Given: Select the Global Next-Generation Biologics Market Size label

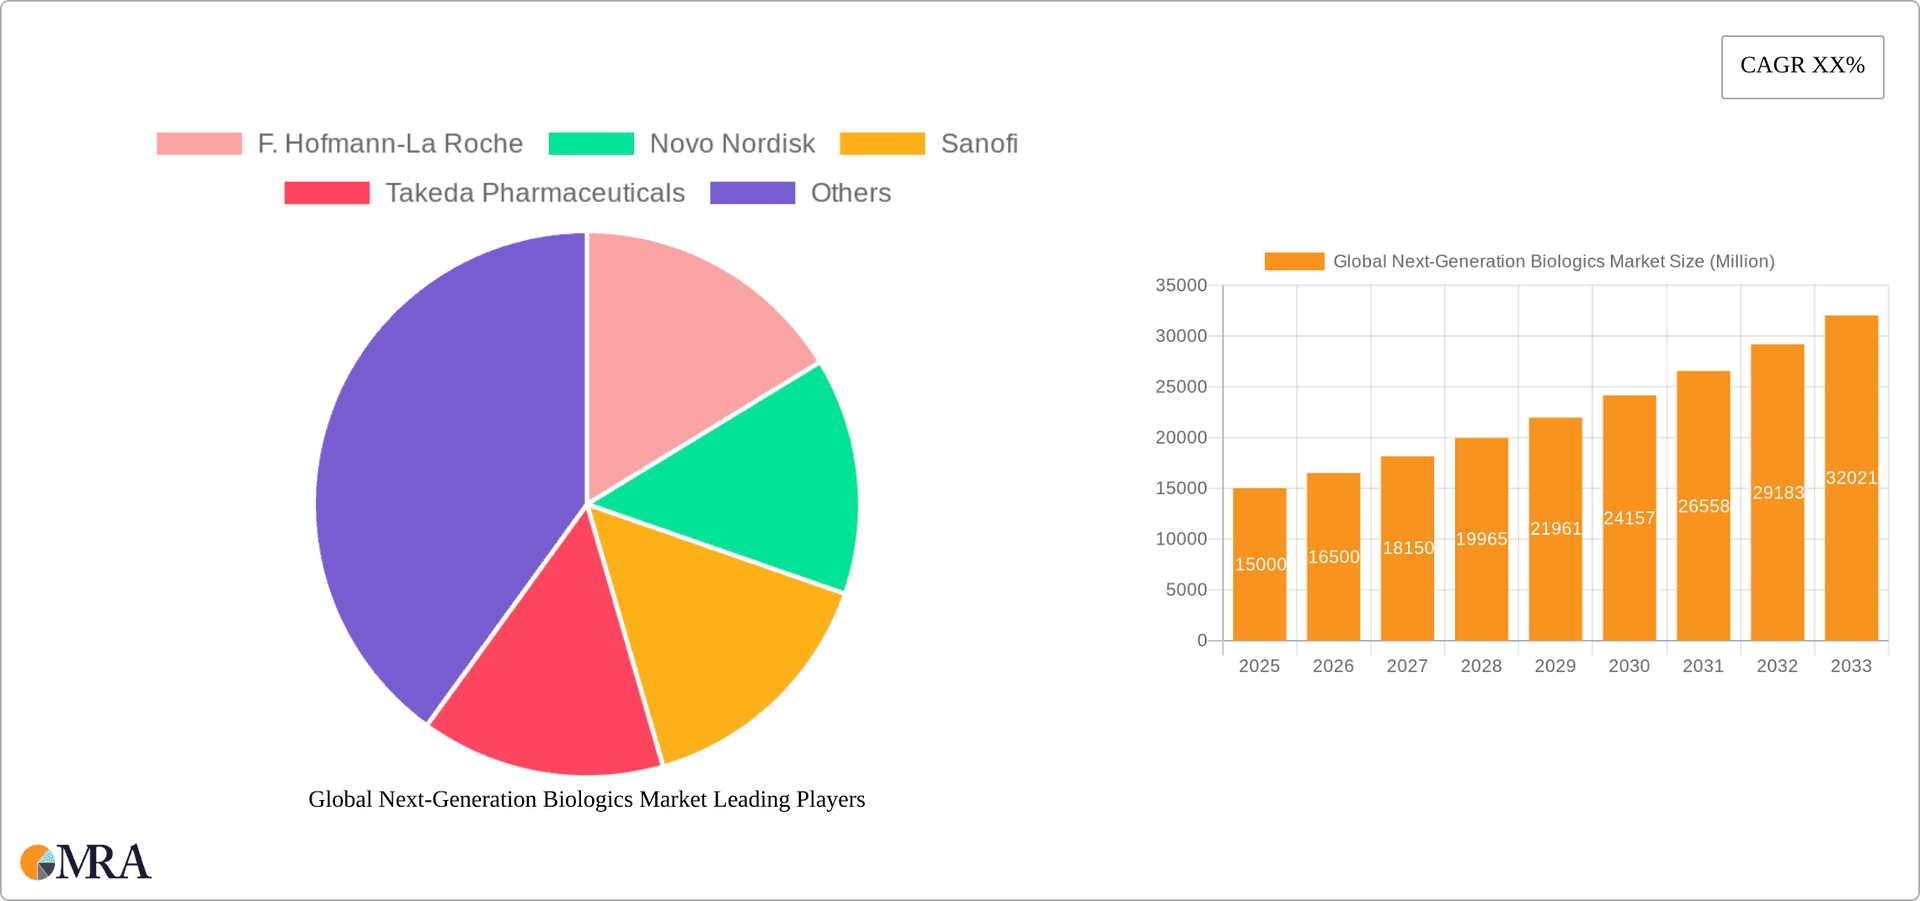Looking at the screenshot, I should coord(1553,261).
